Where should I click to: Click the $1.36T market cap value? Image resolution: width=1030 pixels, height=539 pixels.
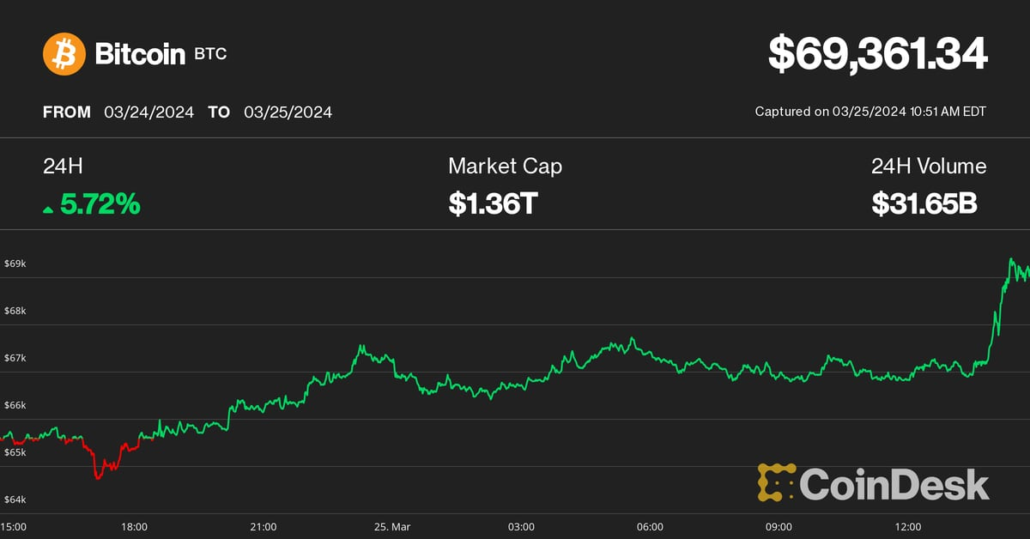click(x=493, y=205)
